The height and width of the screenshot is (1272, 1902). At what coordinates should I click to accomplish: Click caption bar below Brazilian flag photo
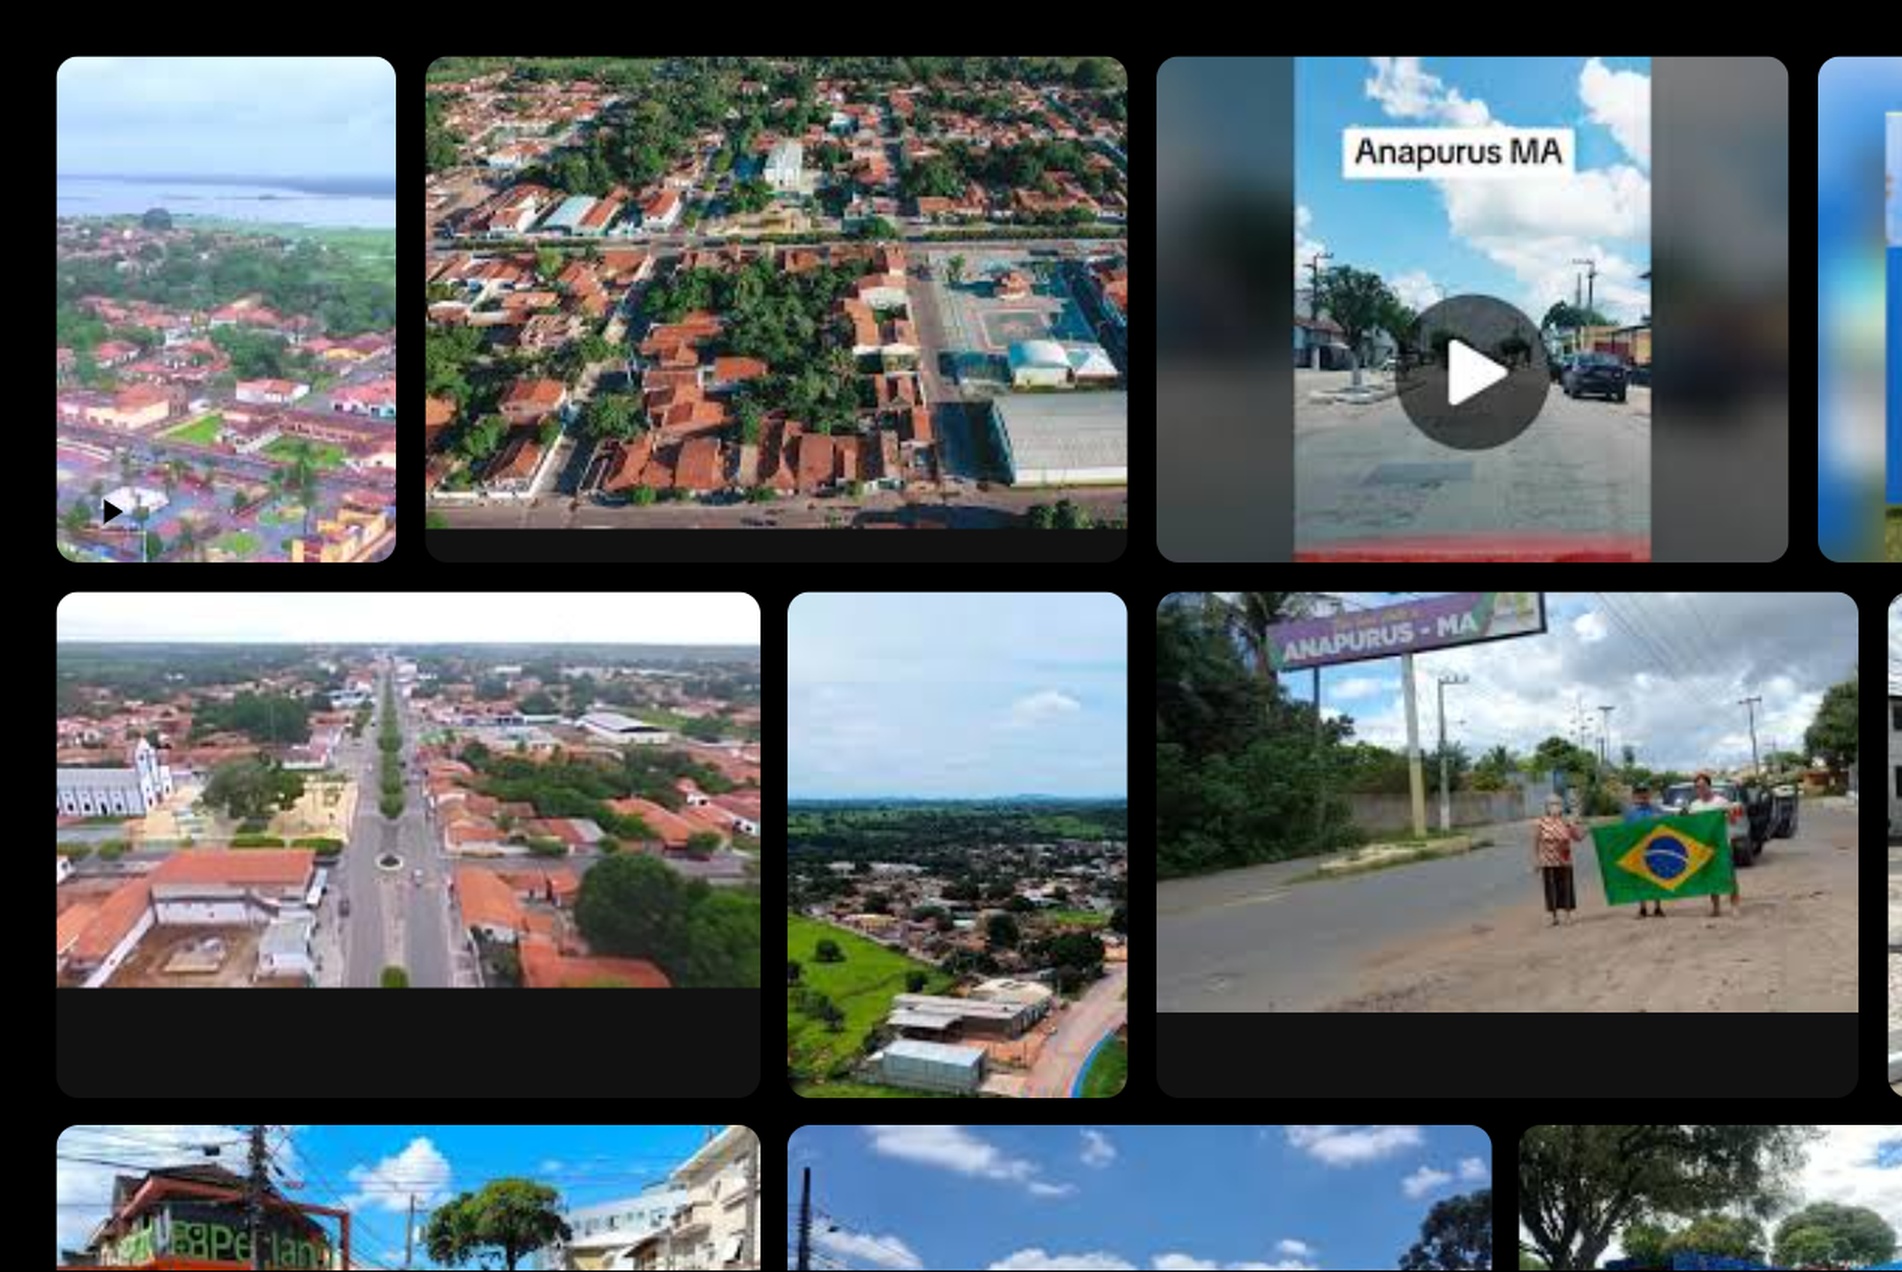1507,1054
